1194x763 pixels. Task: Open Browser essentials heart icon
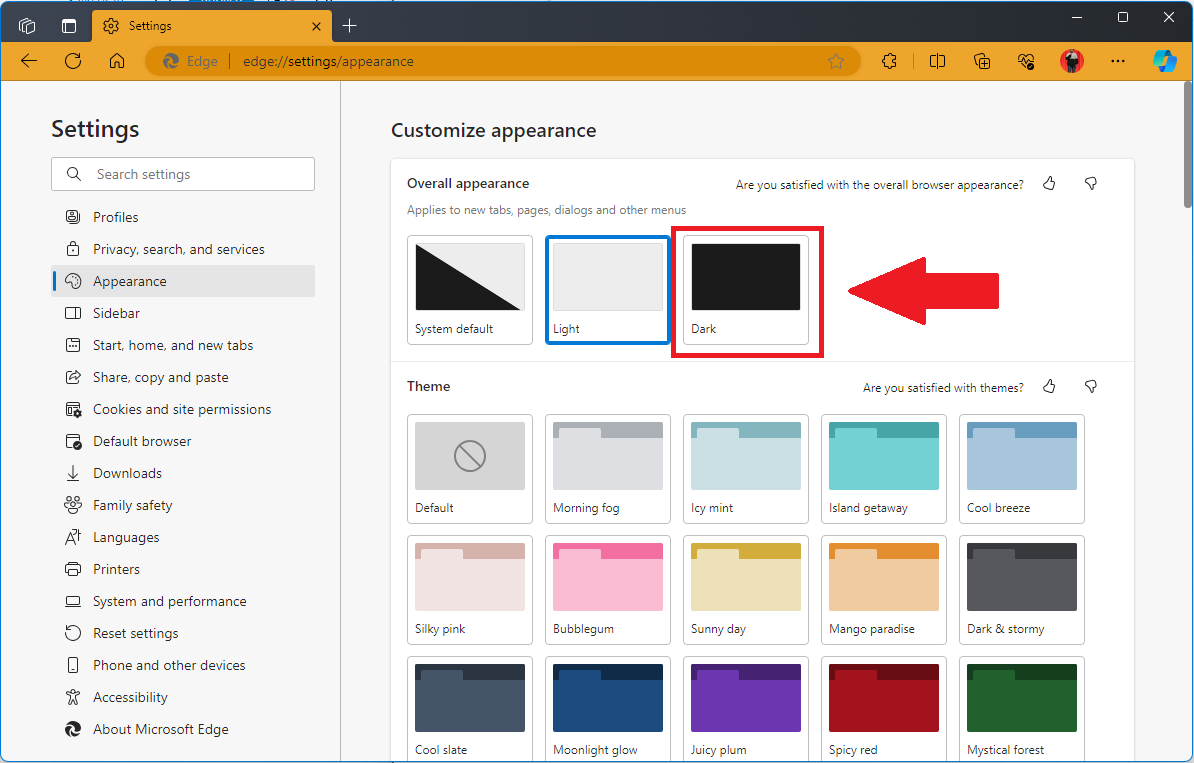[1026, 61]
